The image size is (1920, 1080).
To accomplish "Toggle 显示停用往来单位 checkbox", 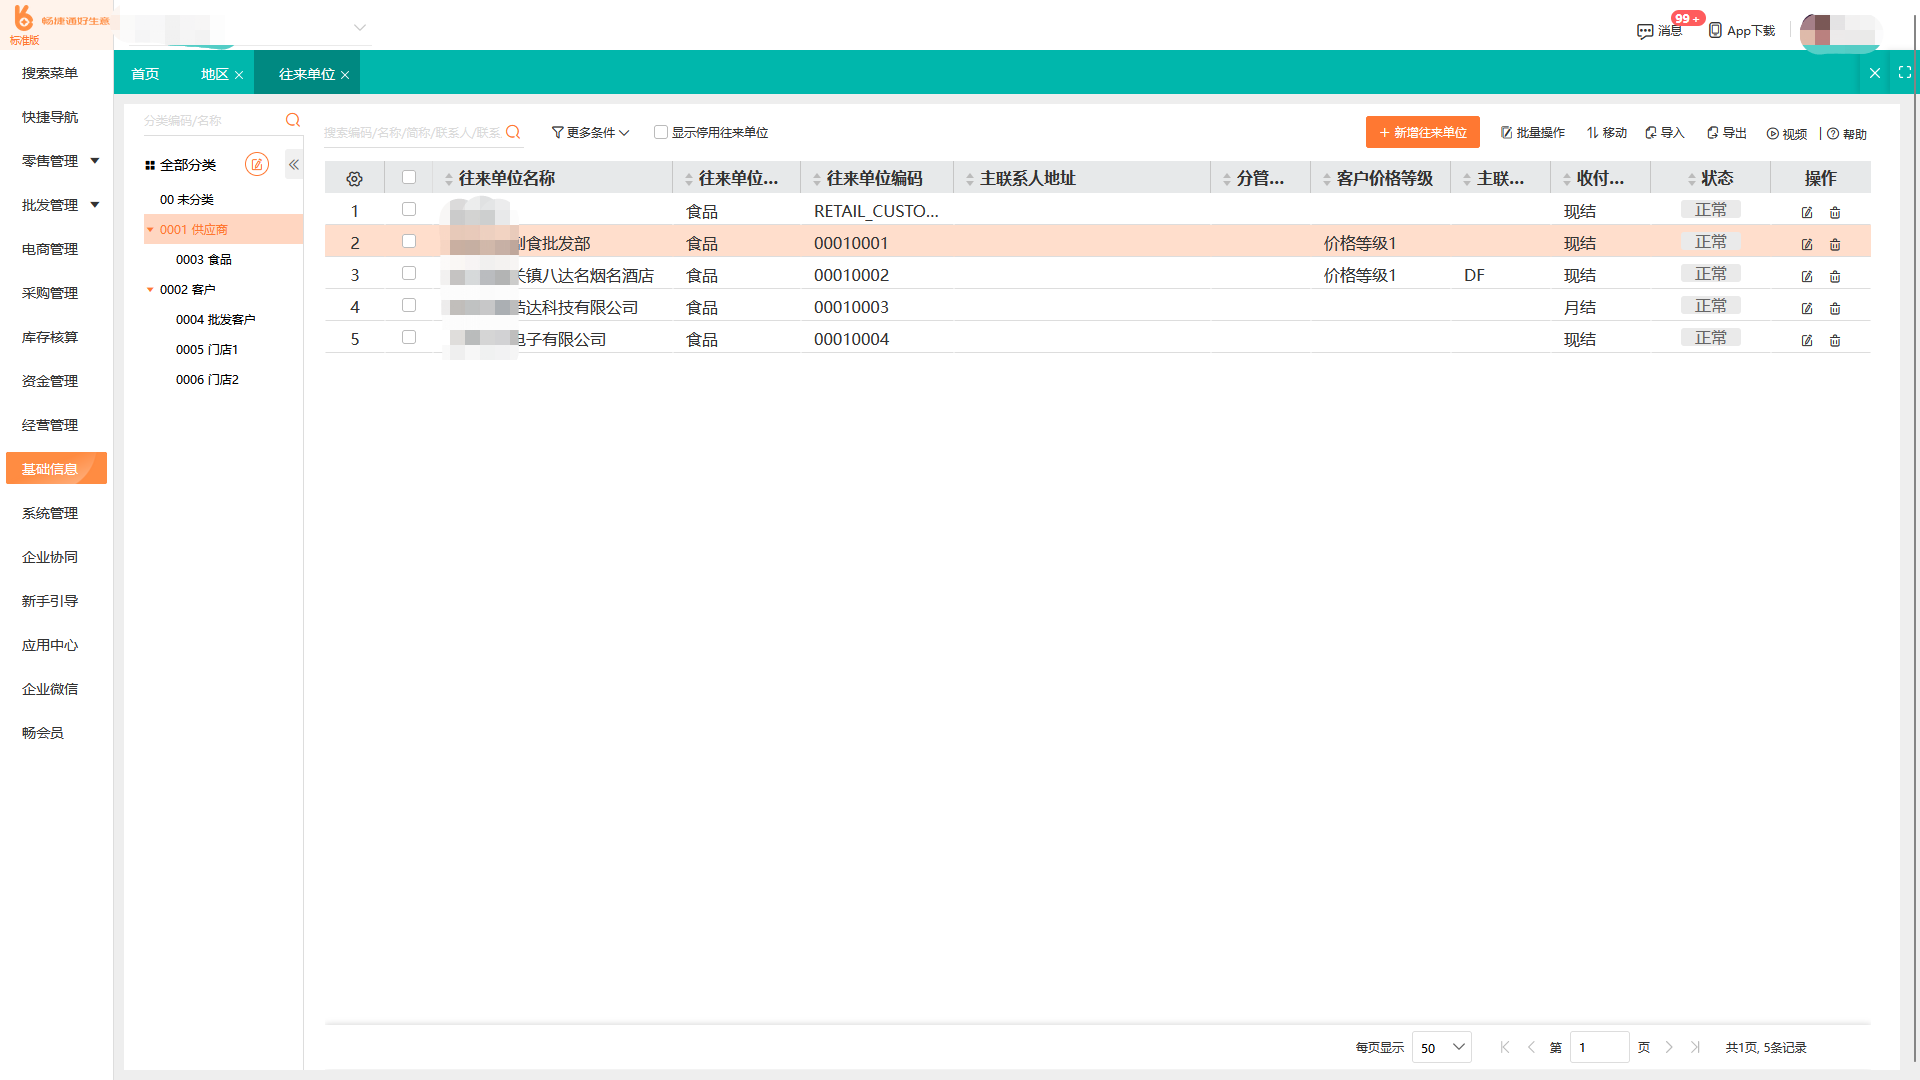I will point(663,132).
